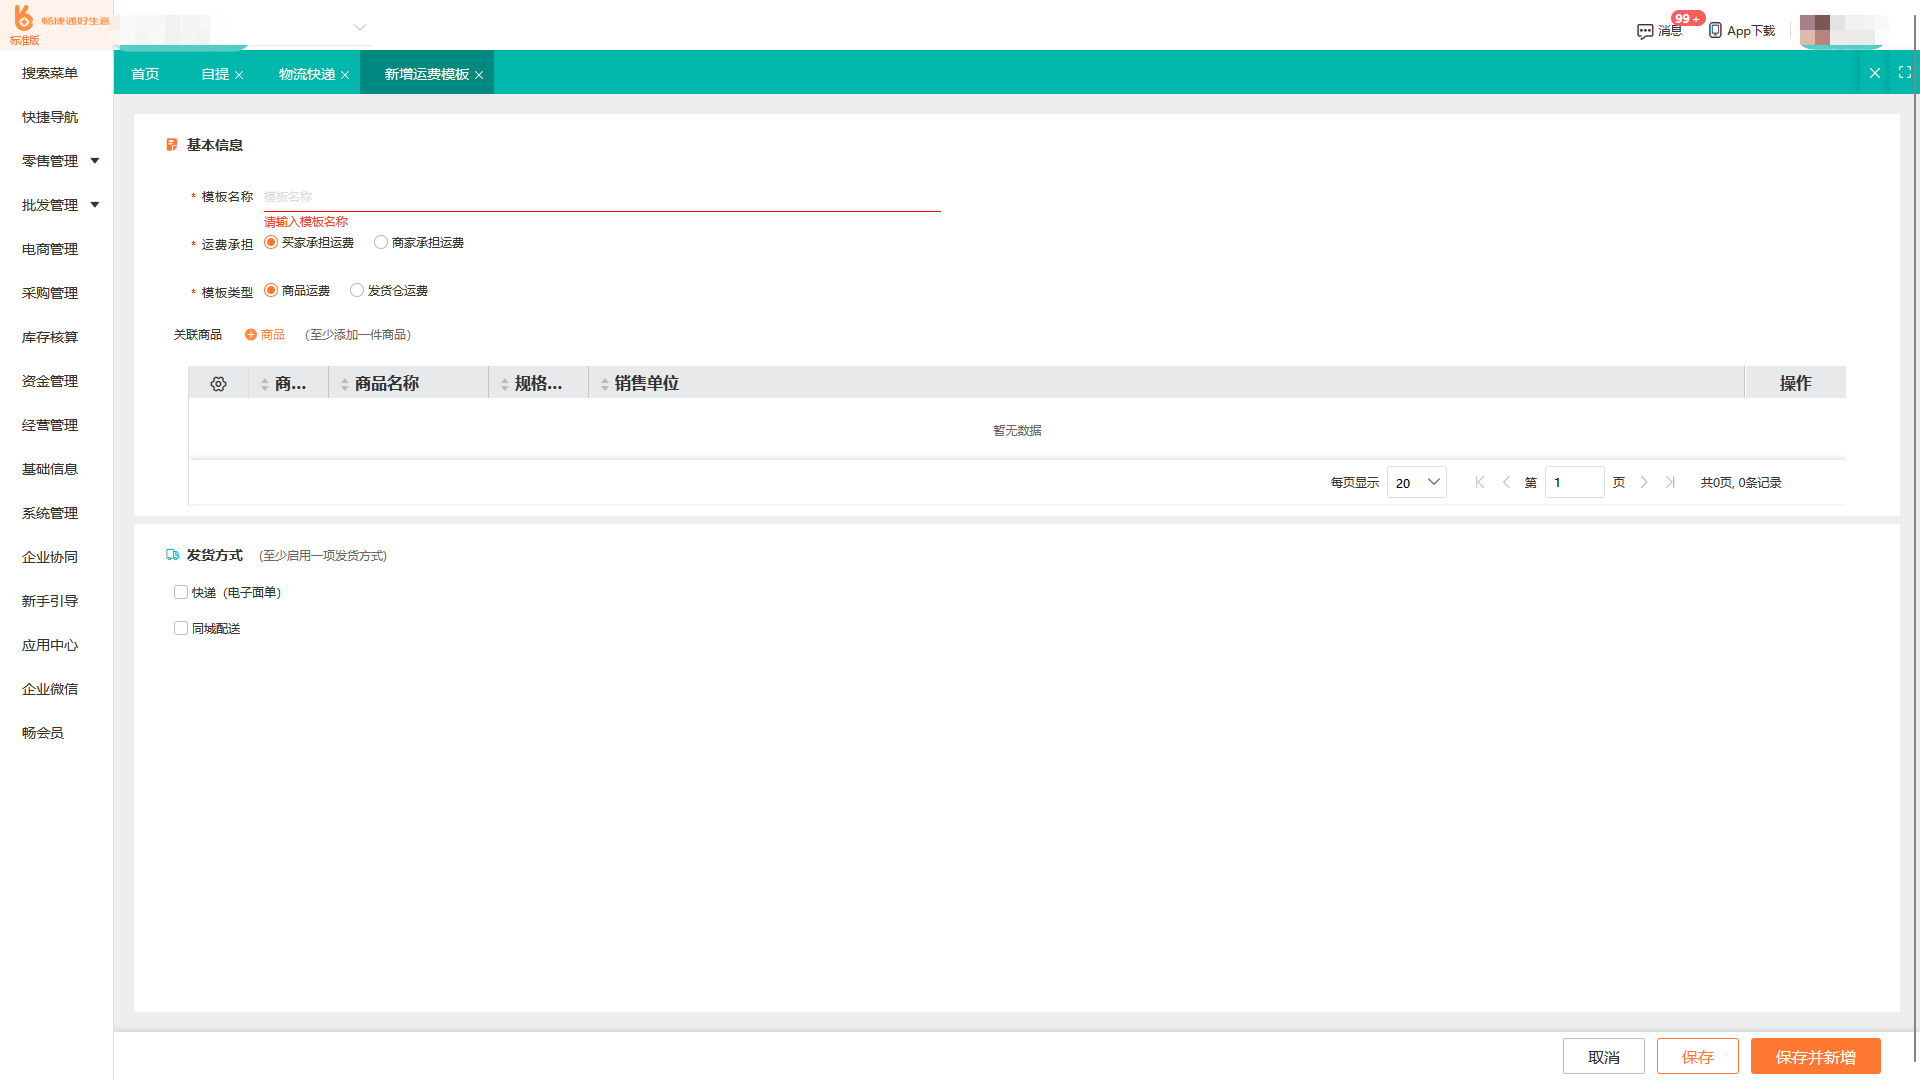This screenshot has height=1080, width=1920.
Task: Expand 每页显示 20 dropdown
Action: click(1418, 481)
